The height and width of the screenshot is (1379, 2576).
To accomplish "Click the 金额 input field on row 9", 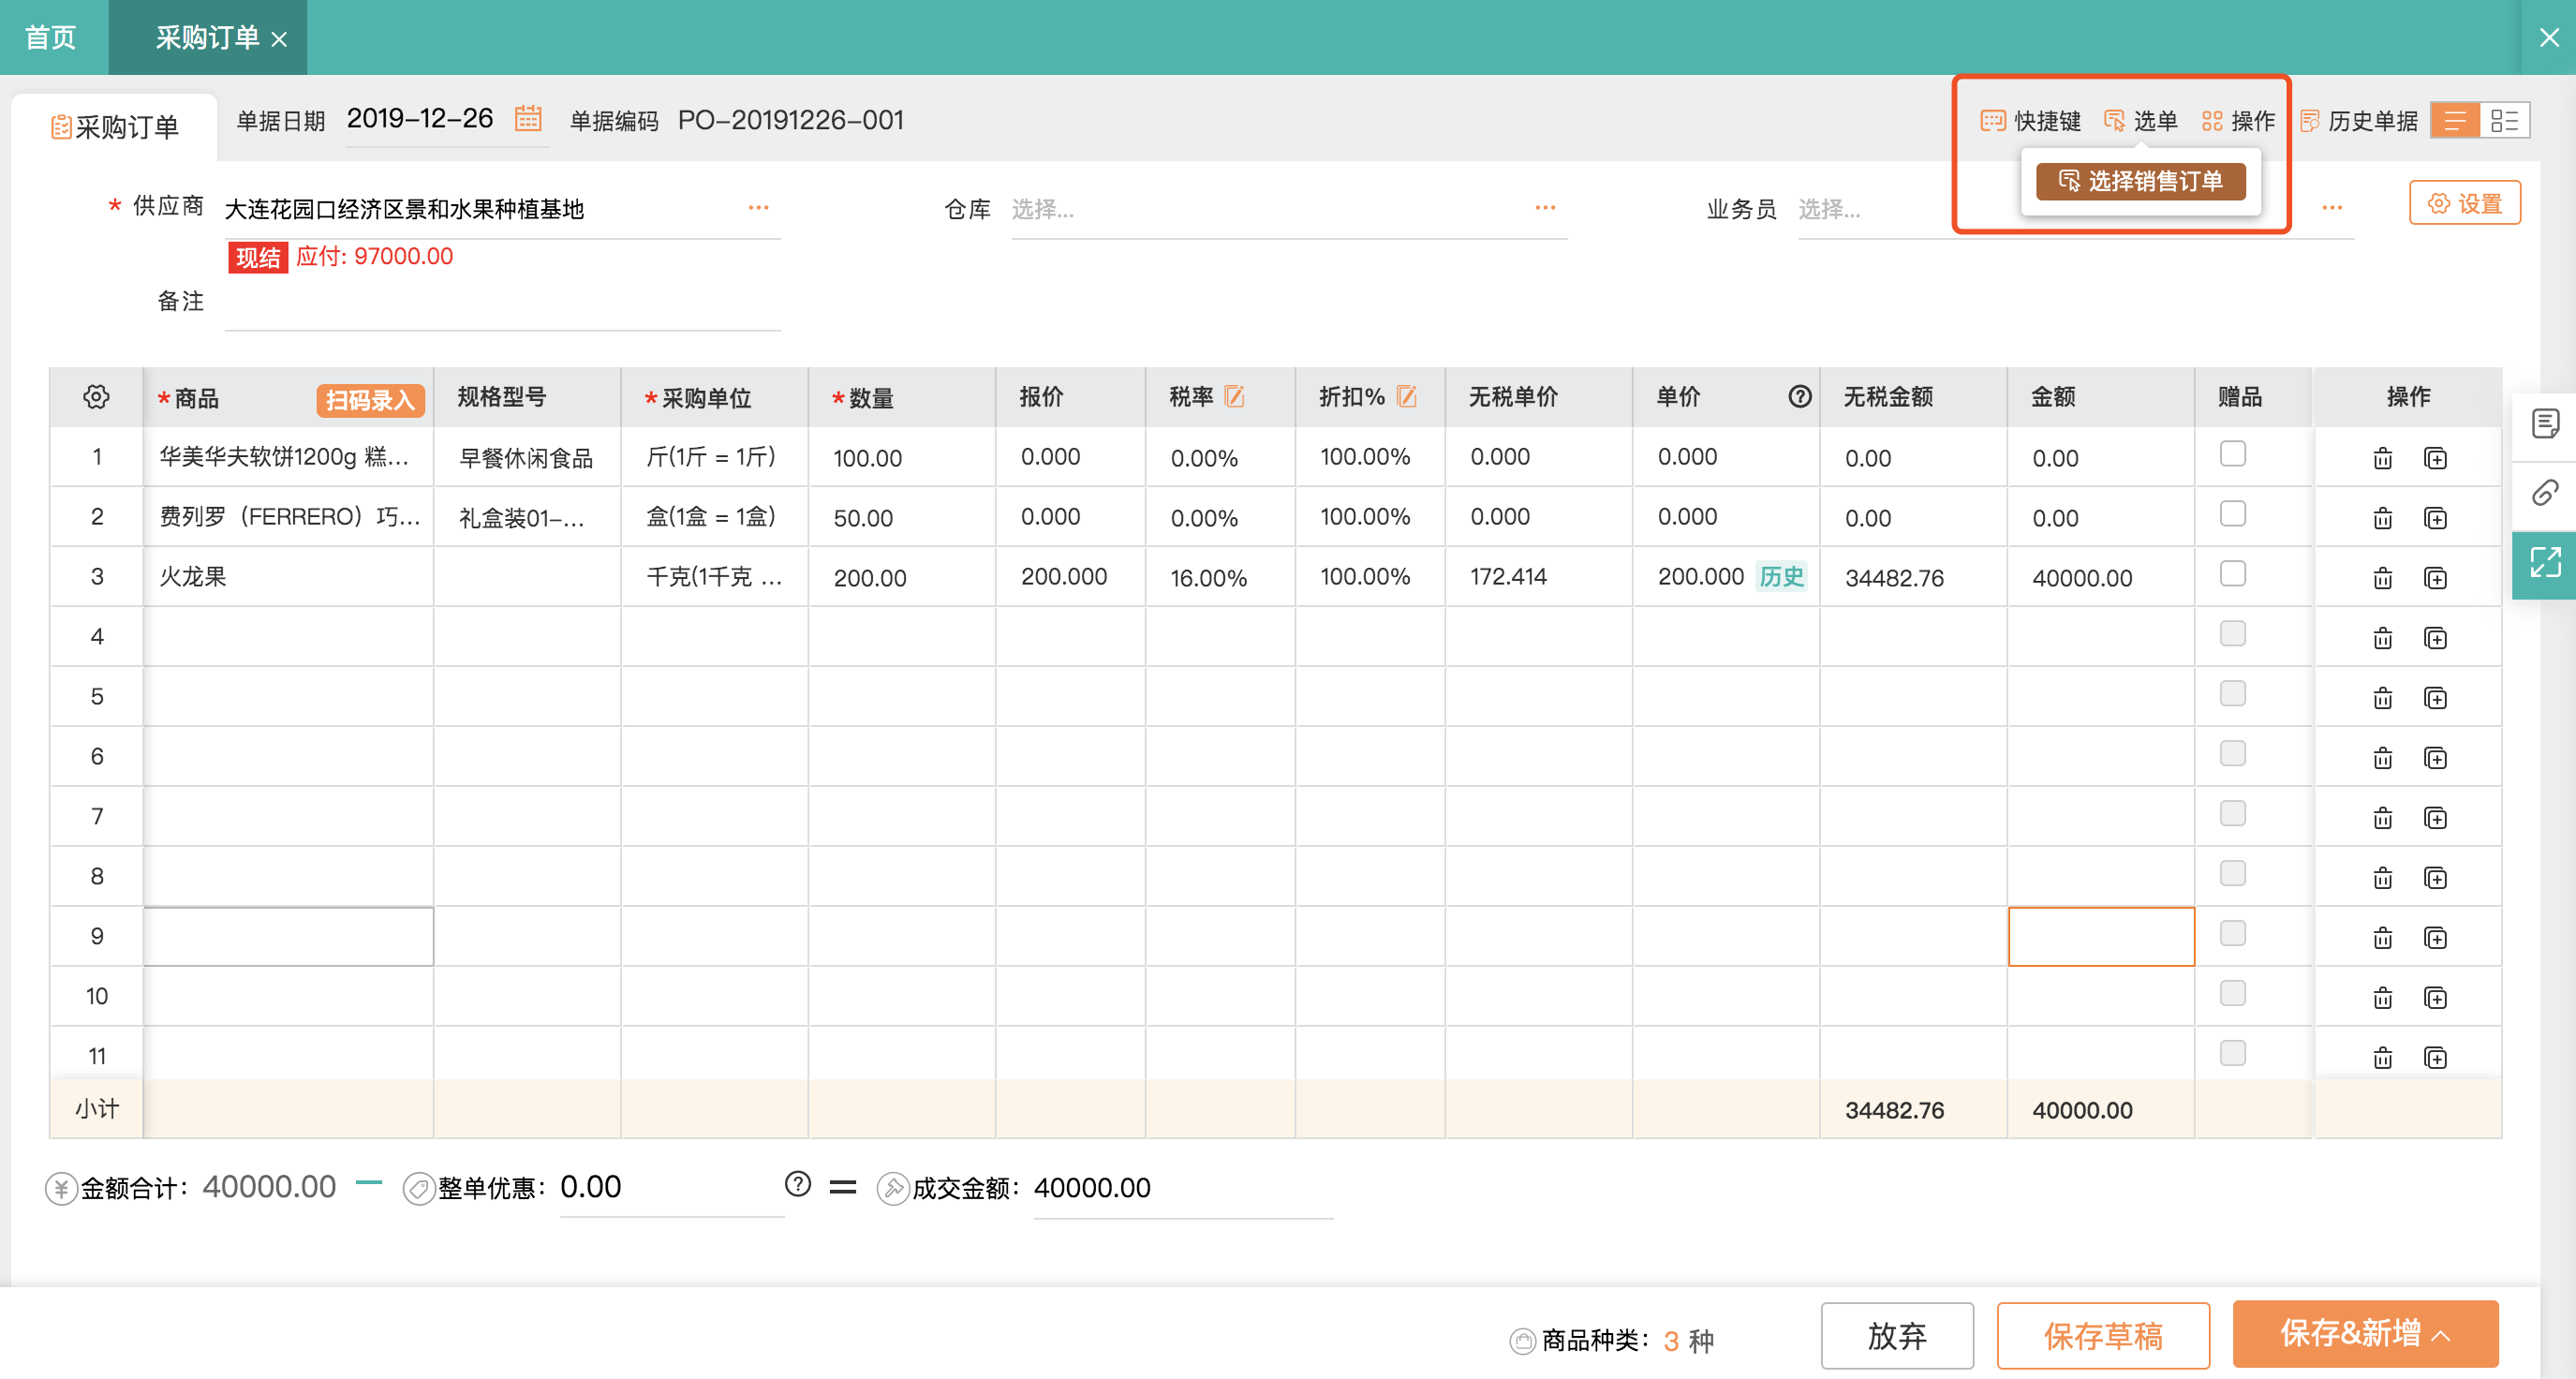I will (x=2101, y=934).
